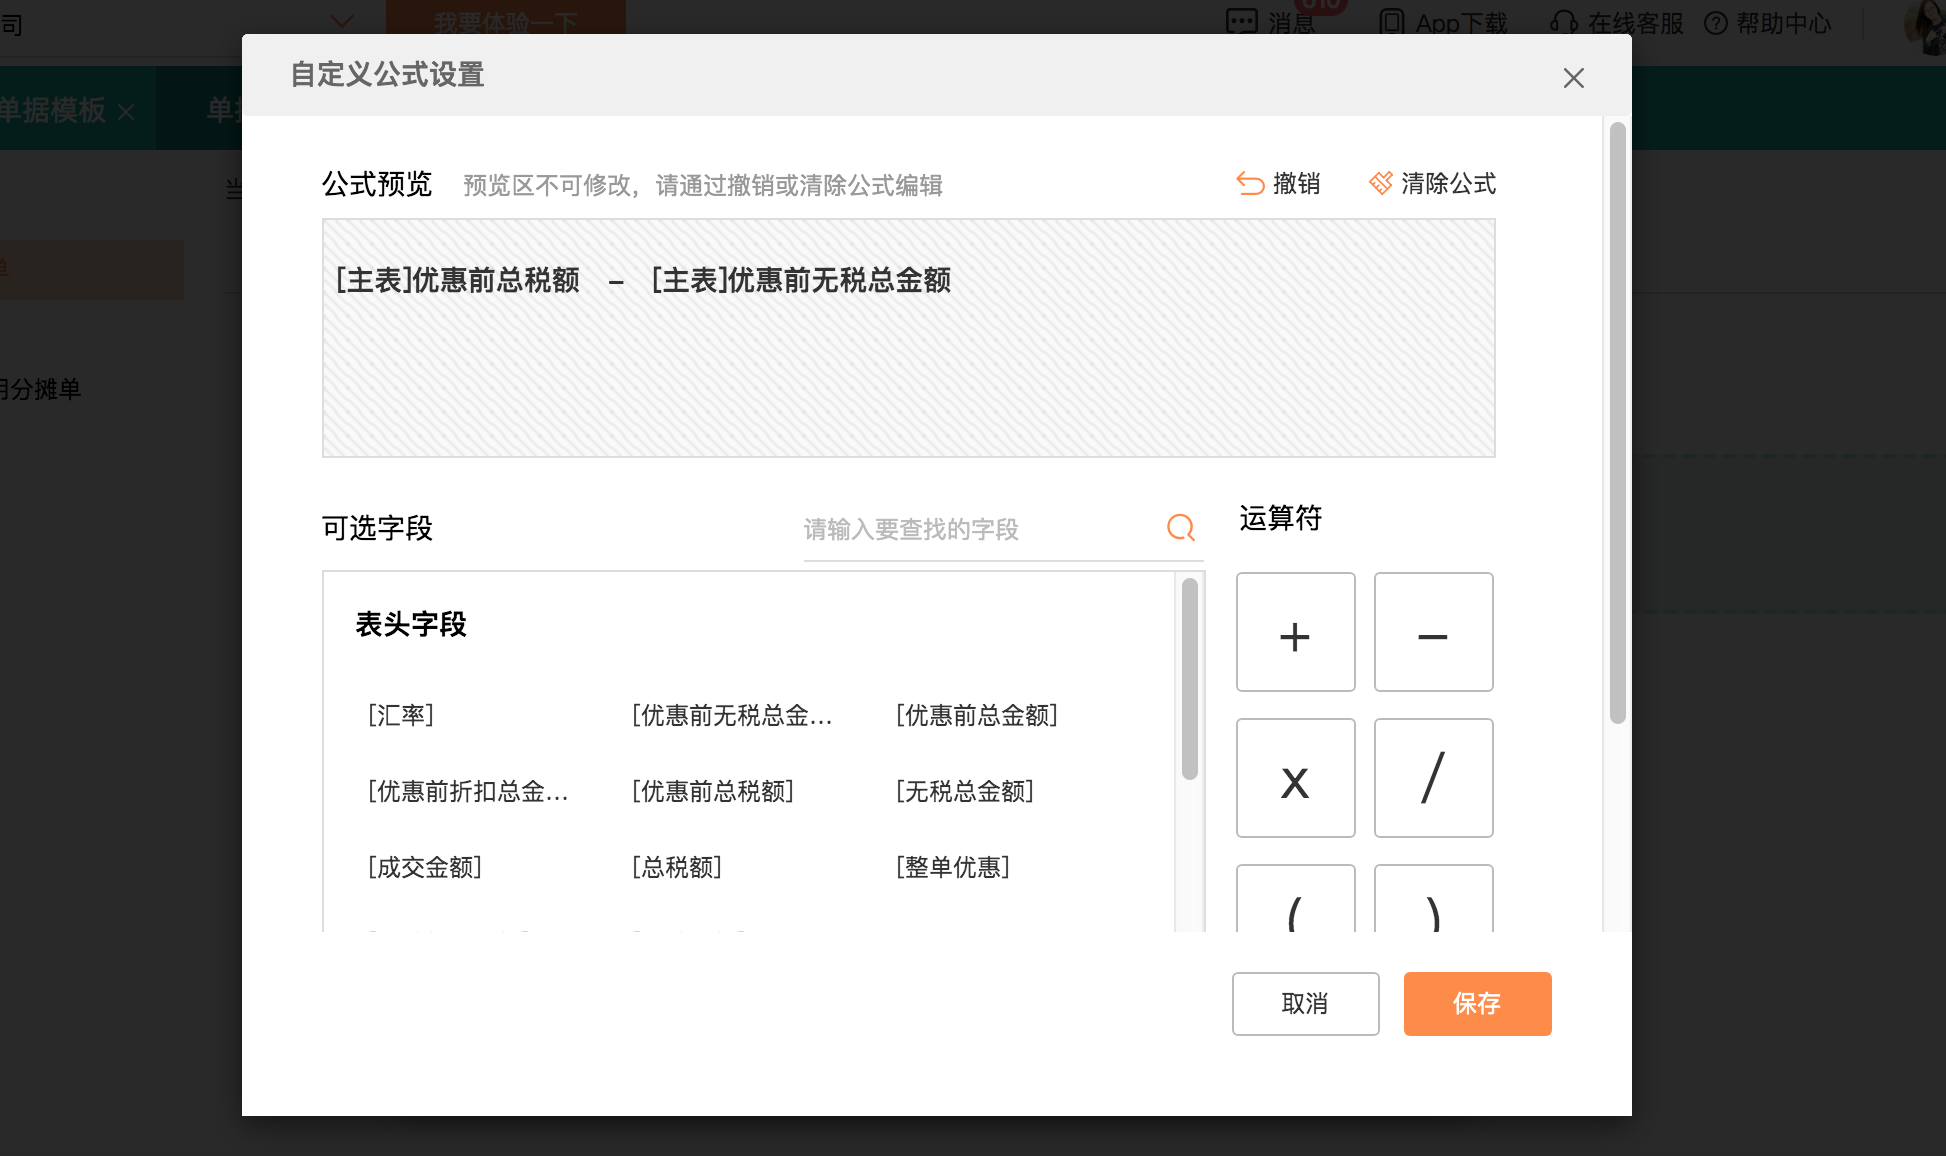Click the division operator icon
The width and height of the screenshot is (1946, 1156).
[1433, 778]
